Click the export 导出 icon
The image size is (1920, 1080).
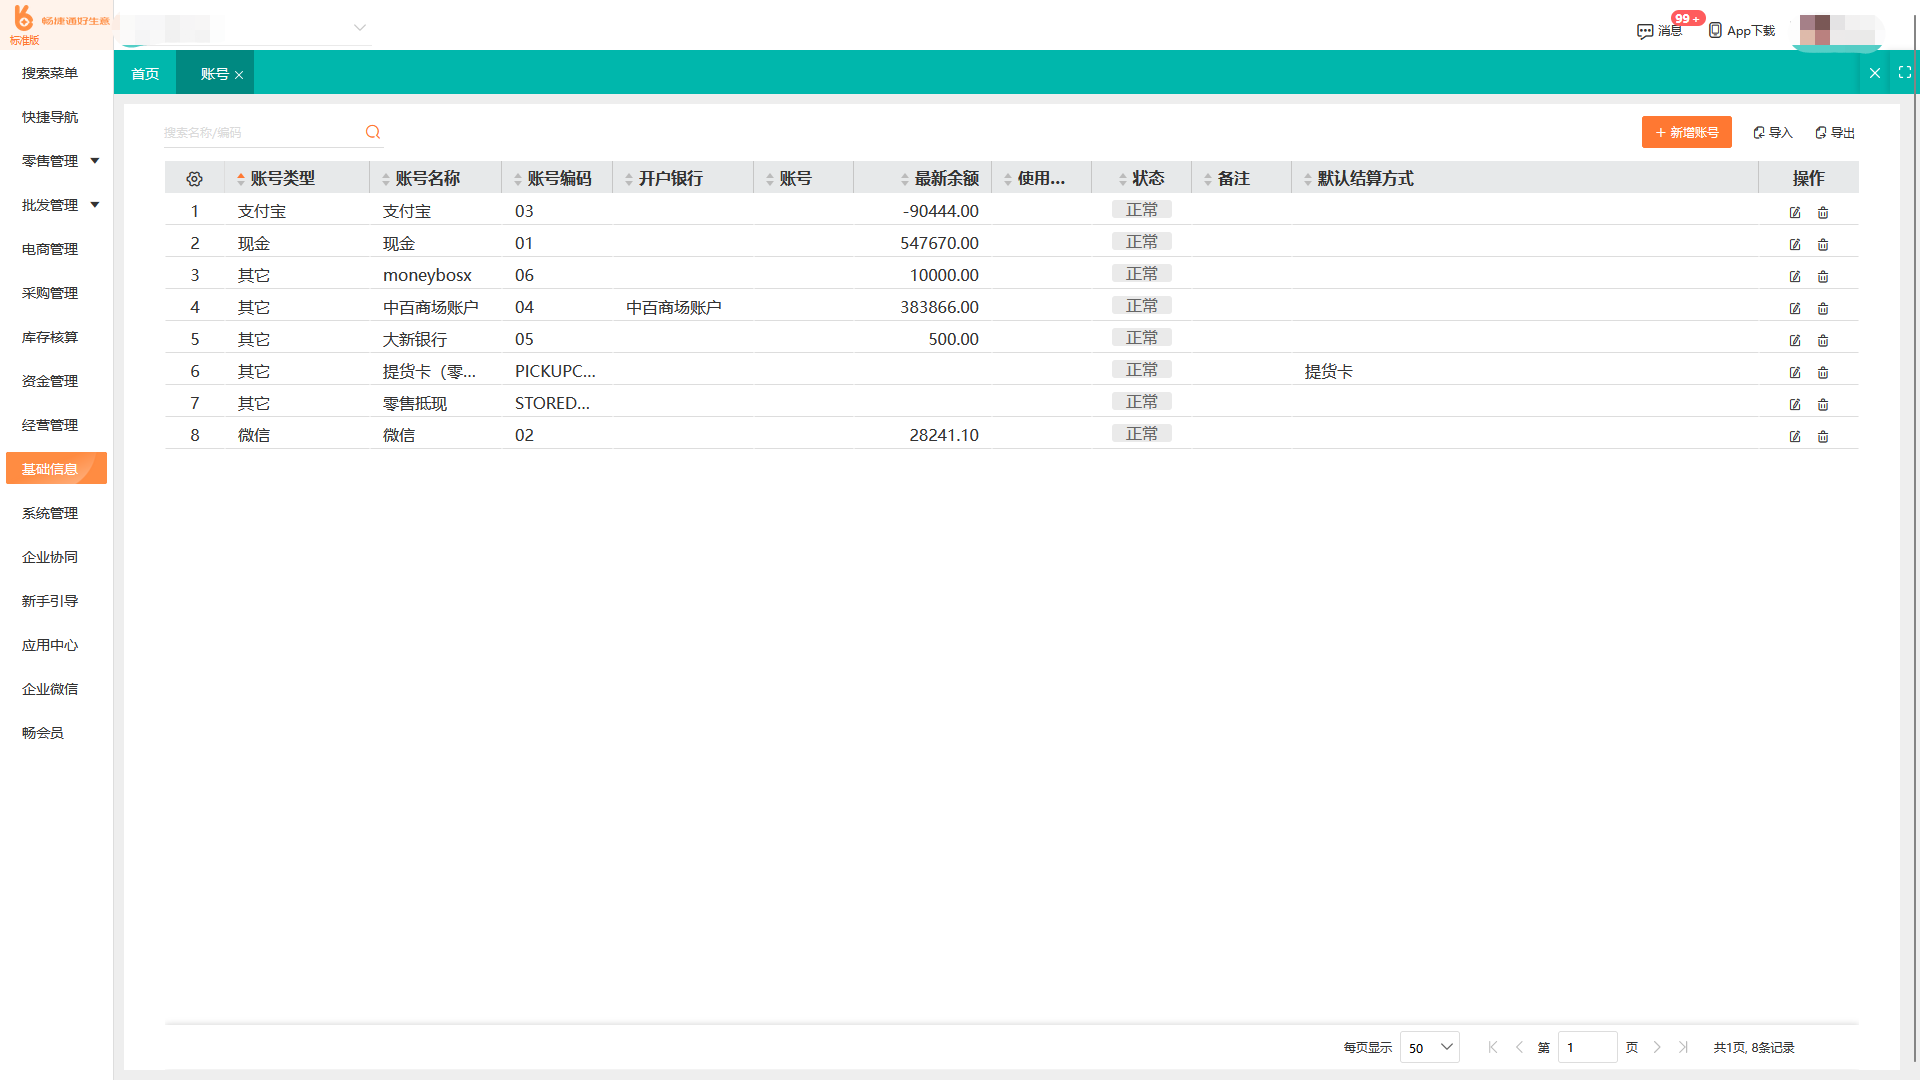[x=1837, y=132]
